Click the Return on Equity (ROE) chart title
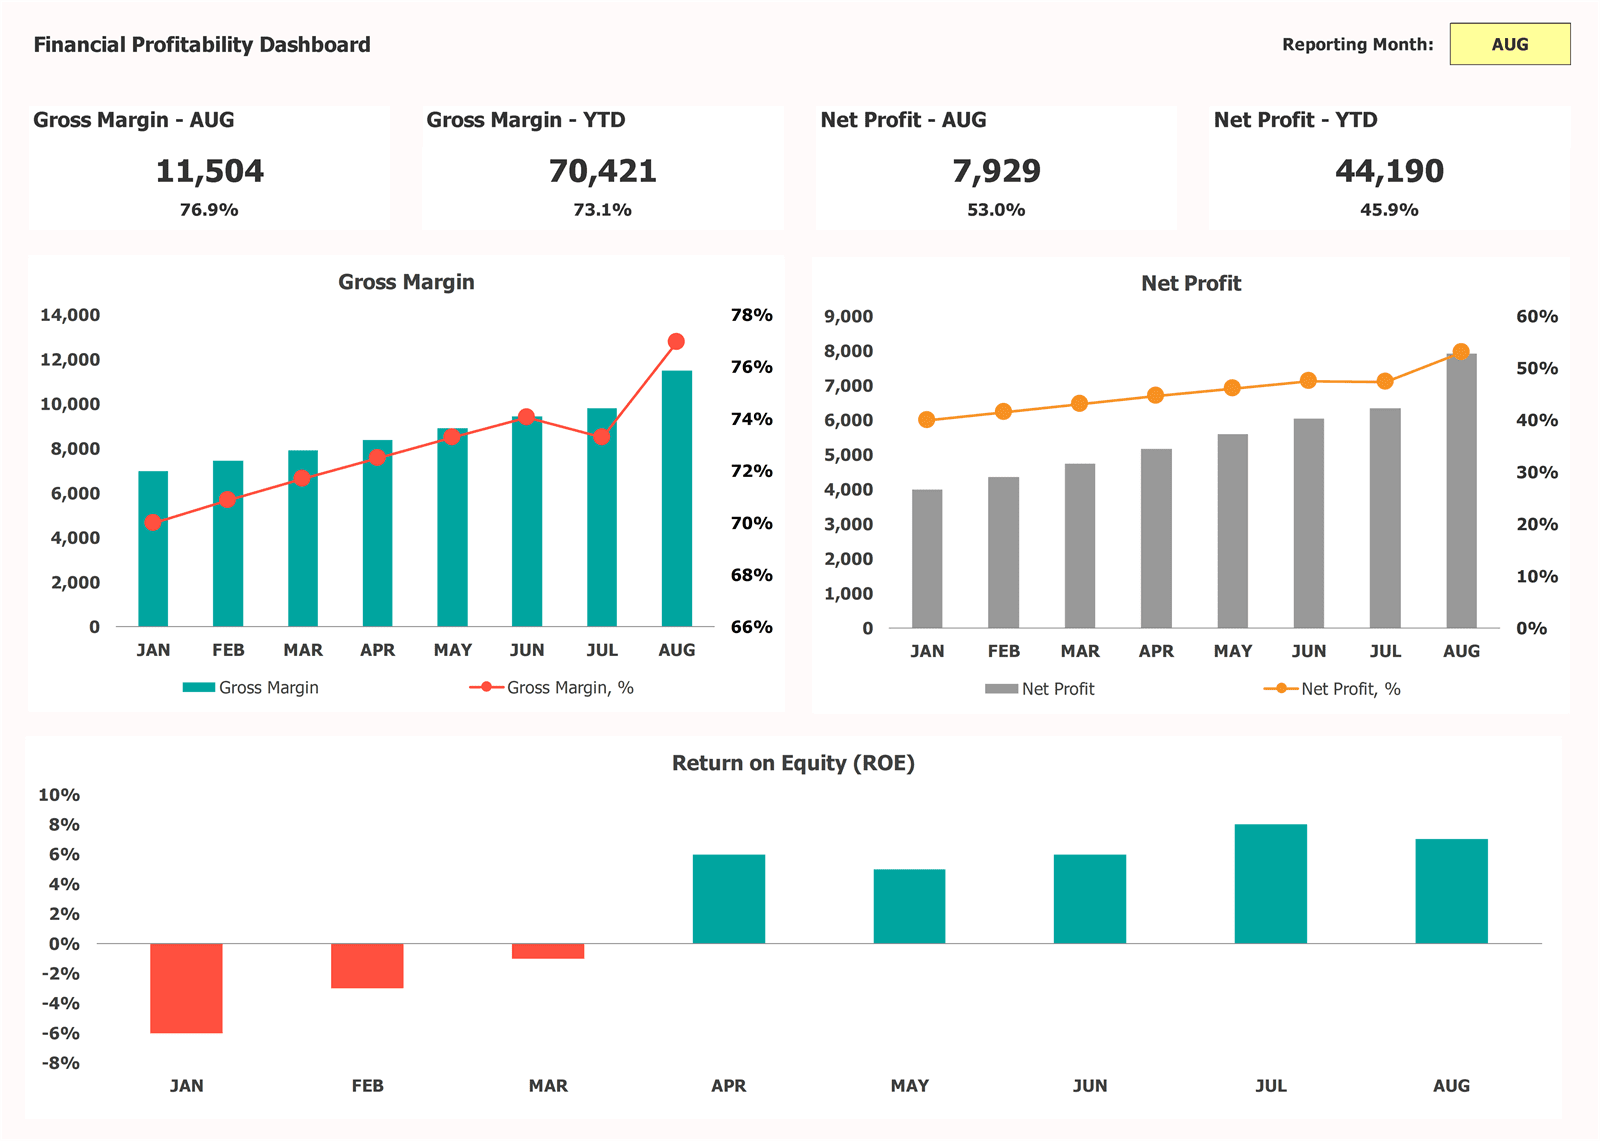The width and height of the screenshot is (1600, 1141). [x=795, y=763]
